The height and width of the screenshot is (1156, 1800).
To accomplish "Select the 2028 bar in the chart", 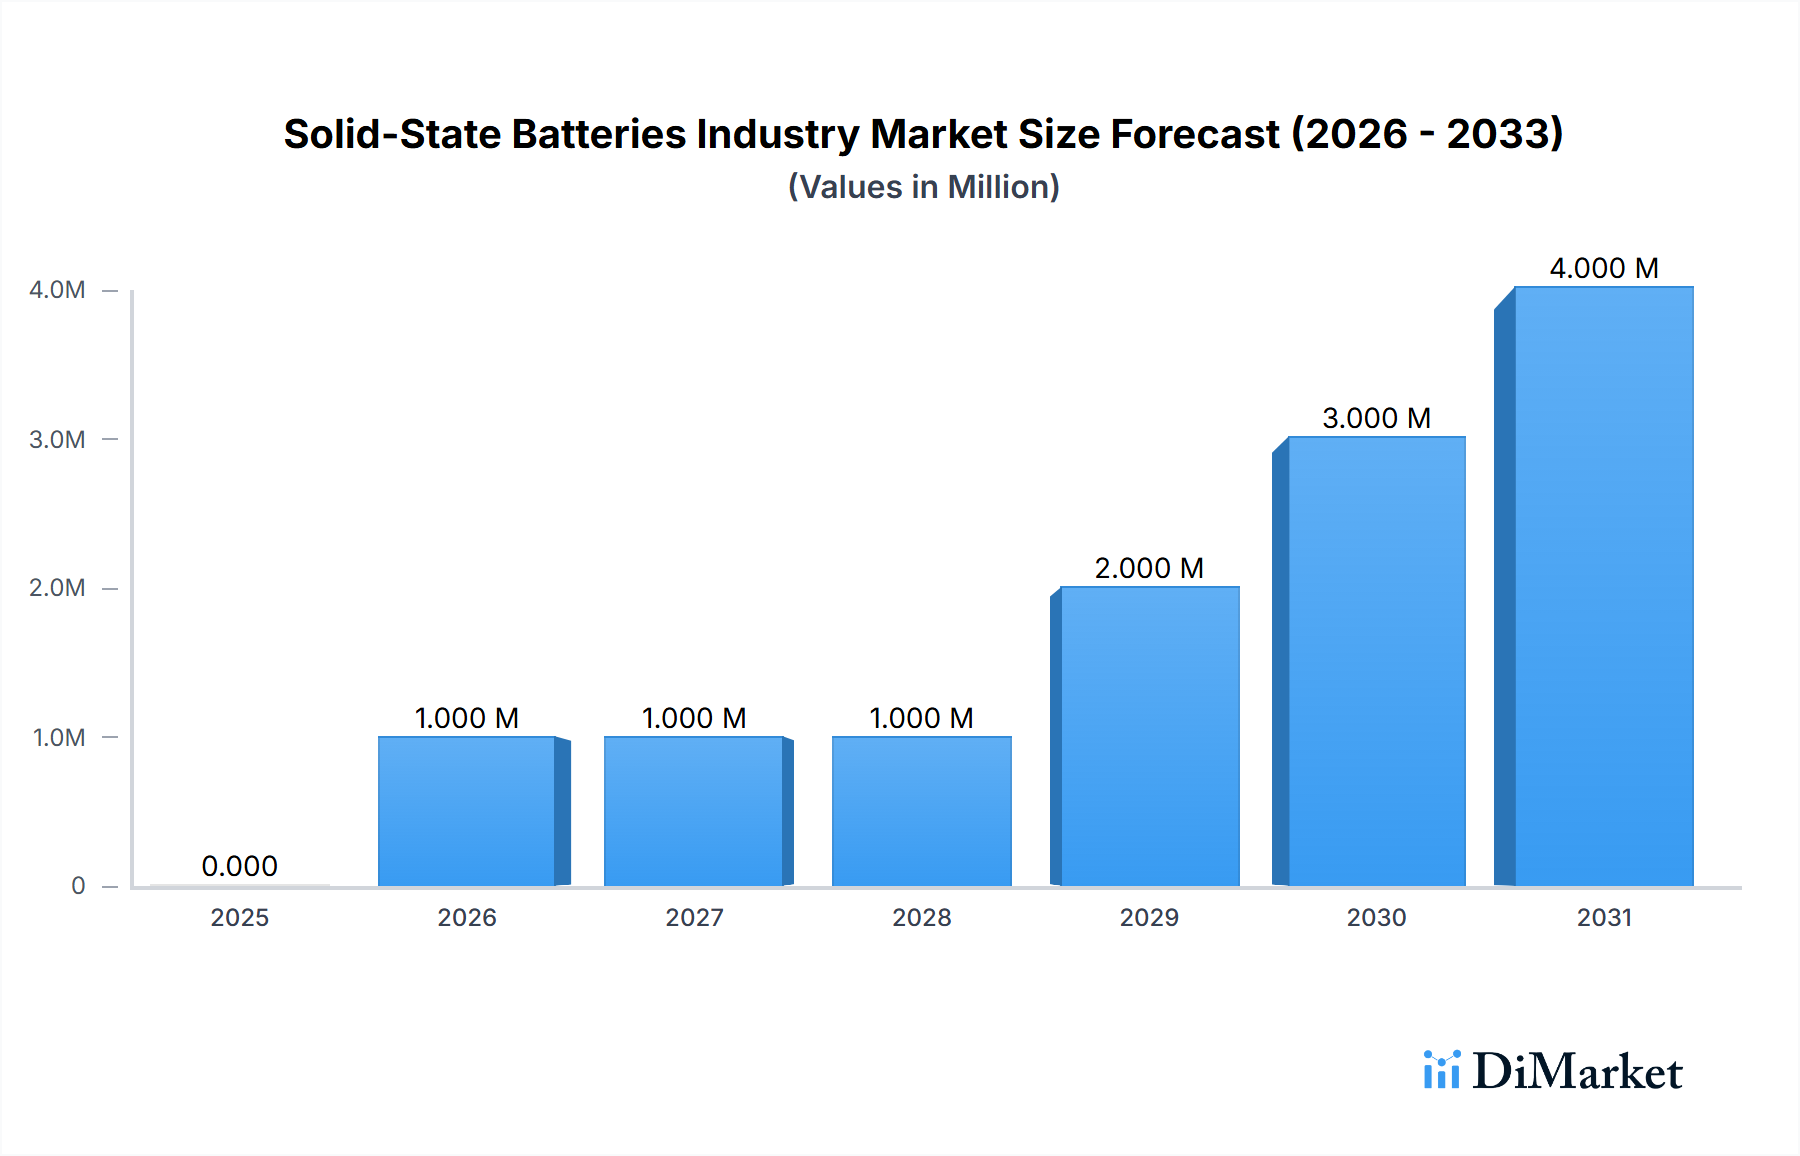I will (x=920, y=810).
